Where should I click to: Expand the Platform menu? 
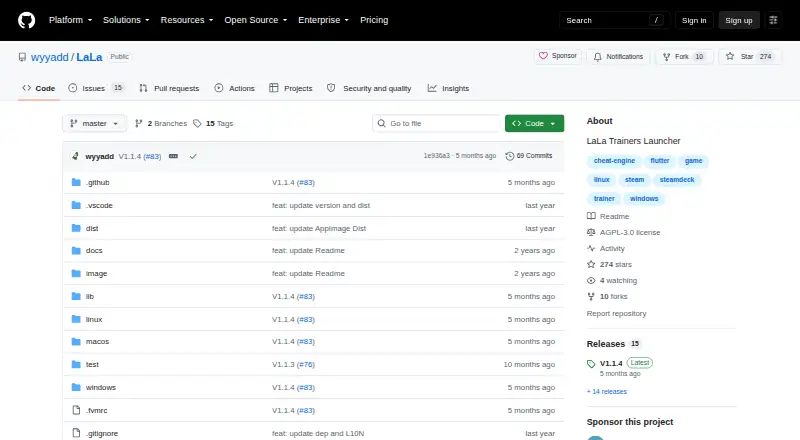70,20
